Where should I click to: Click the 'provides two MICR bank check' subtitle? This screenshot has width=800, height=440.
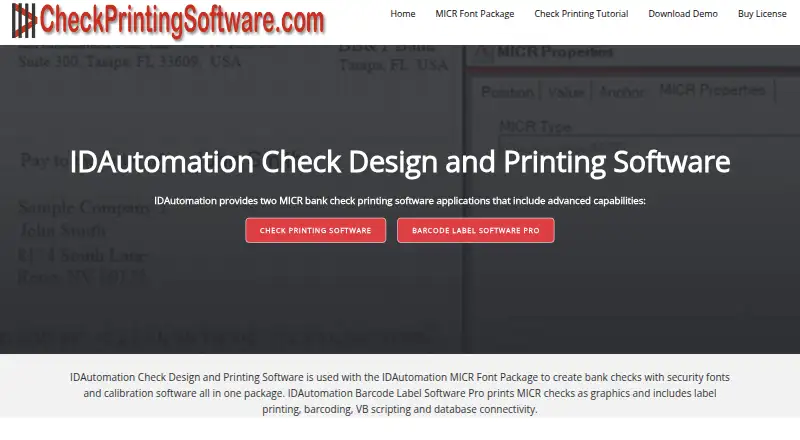(x=399, y=201)
